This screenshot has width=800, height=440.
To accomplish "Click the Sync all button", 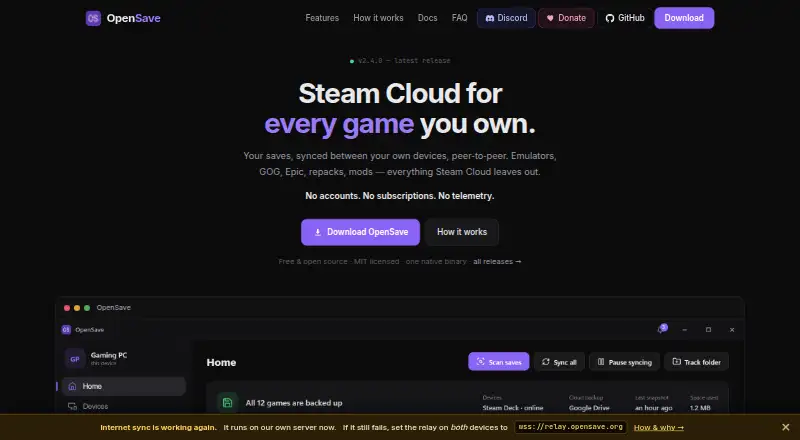I will 559,362.
